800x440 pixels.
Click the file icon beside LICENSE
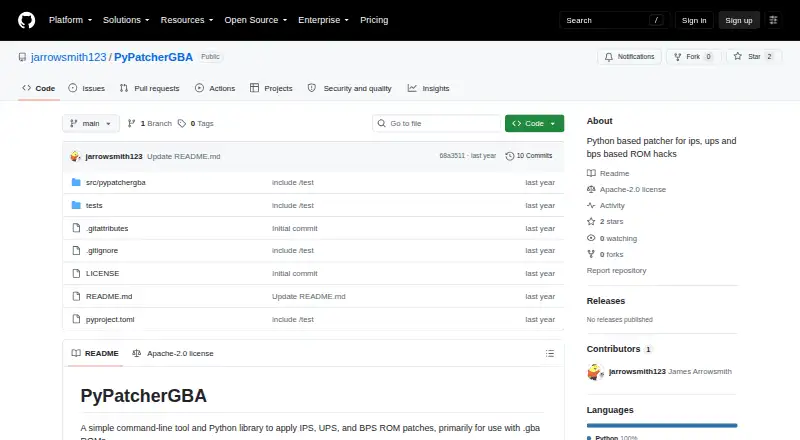coord(76,274)
